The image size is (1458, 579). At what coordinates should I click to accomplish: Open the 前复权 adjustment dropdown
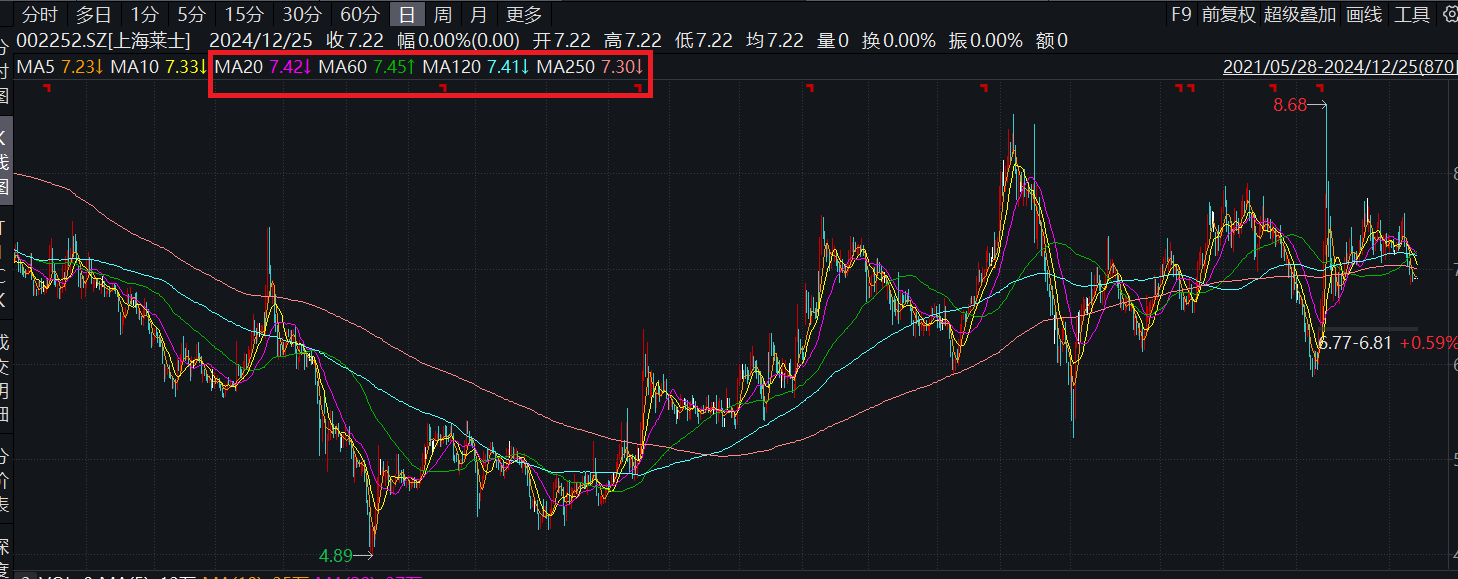point(1228,14)
